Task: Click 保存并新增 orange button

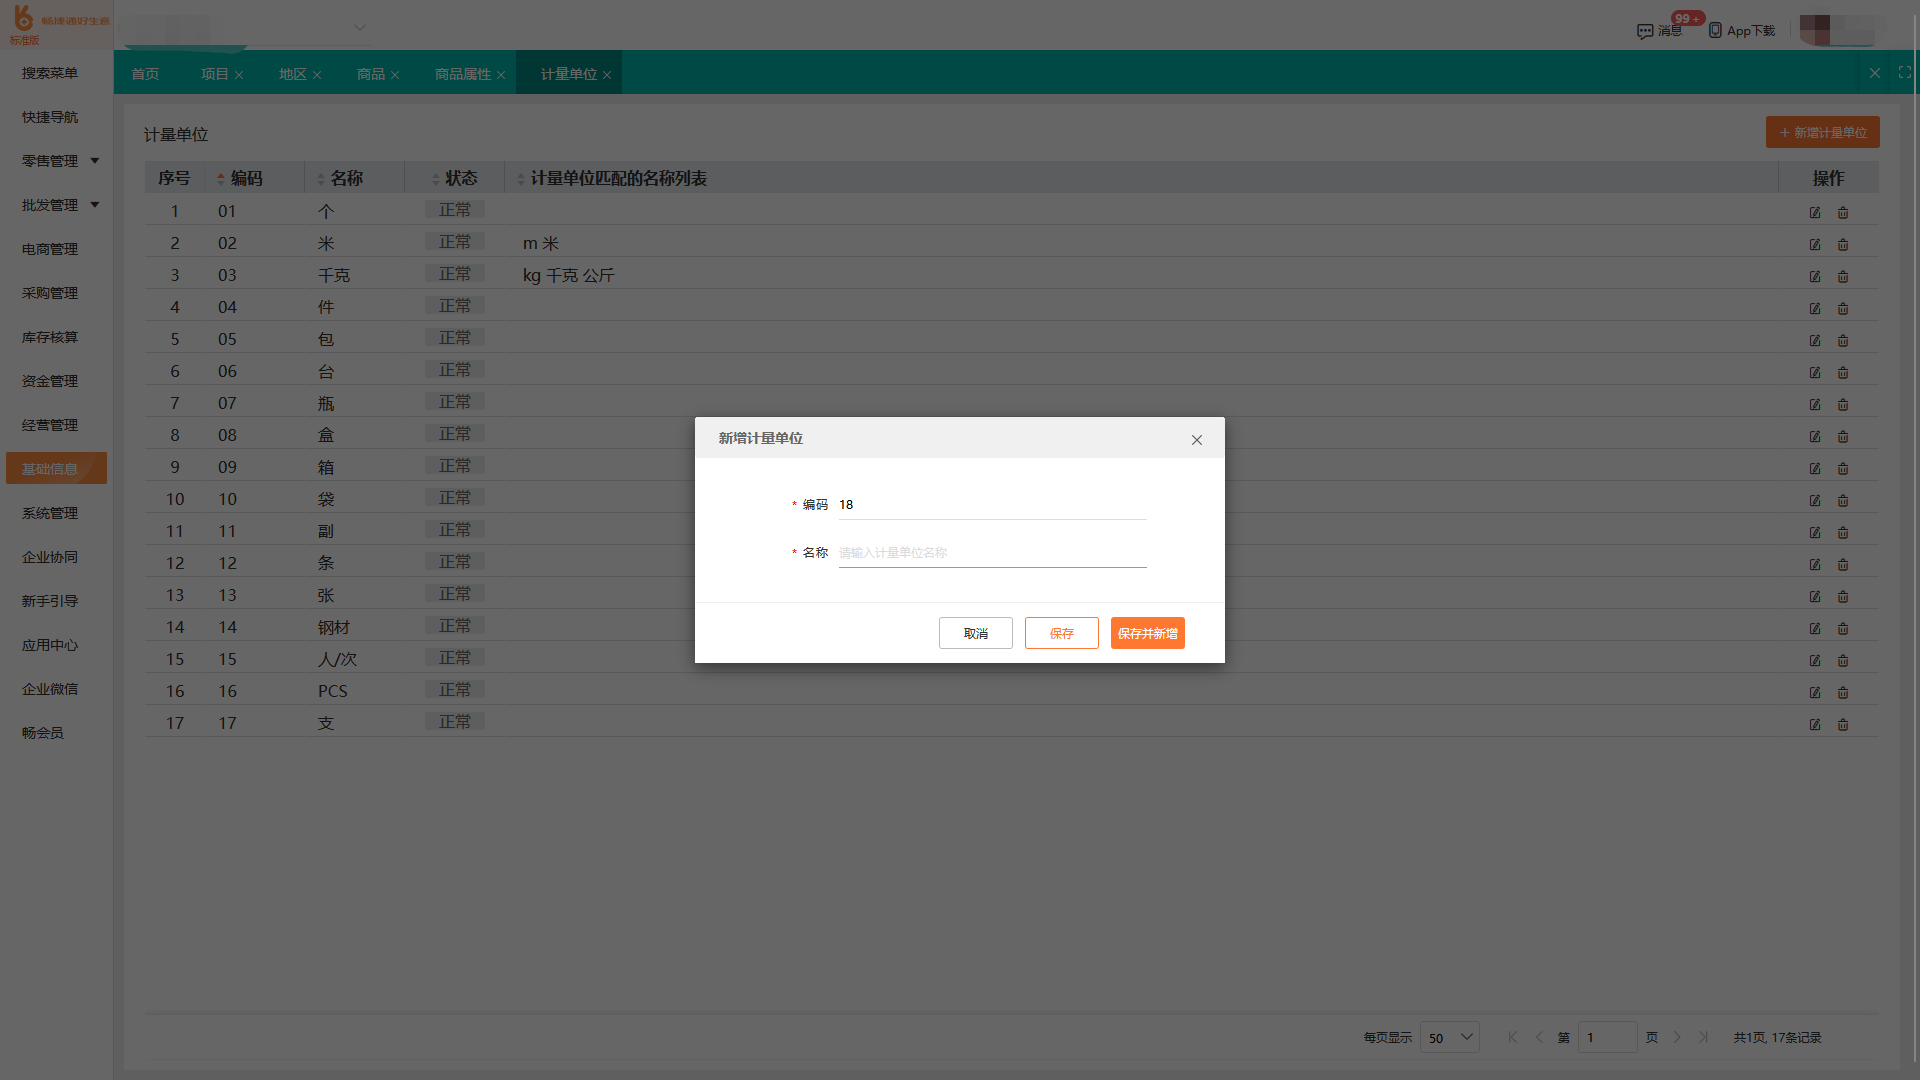Action: [1147, 633]
